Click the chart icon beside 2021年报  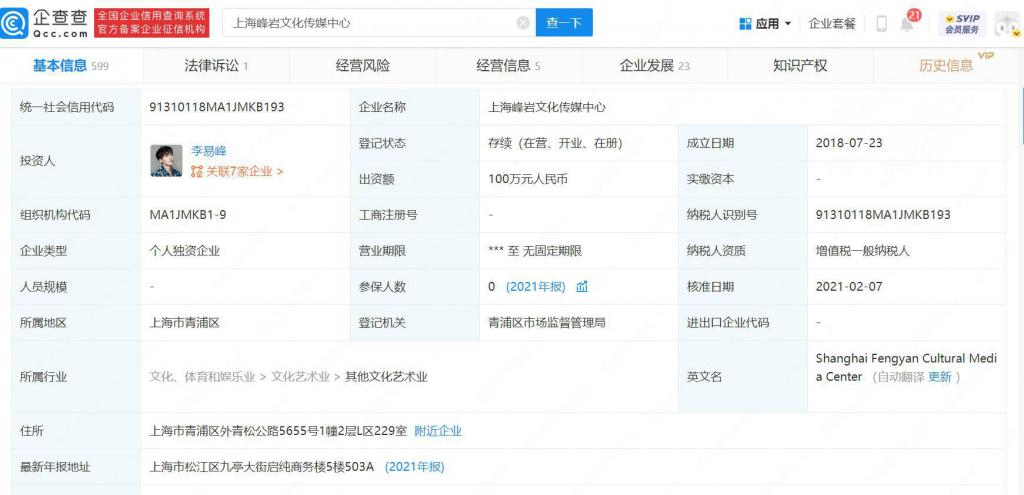(x=582, y=286)
